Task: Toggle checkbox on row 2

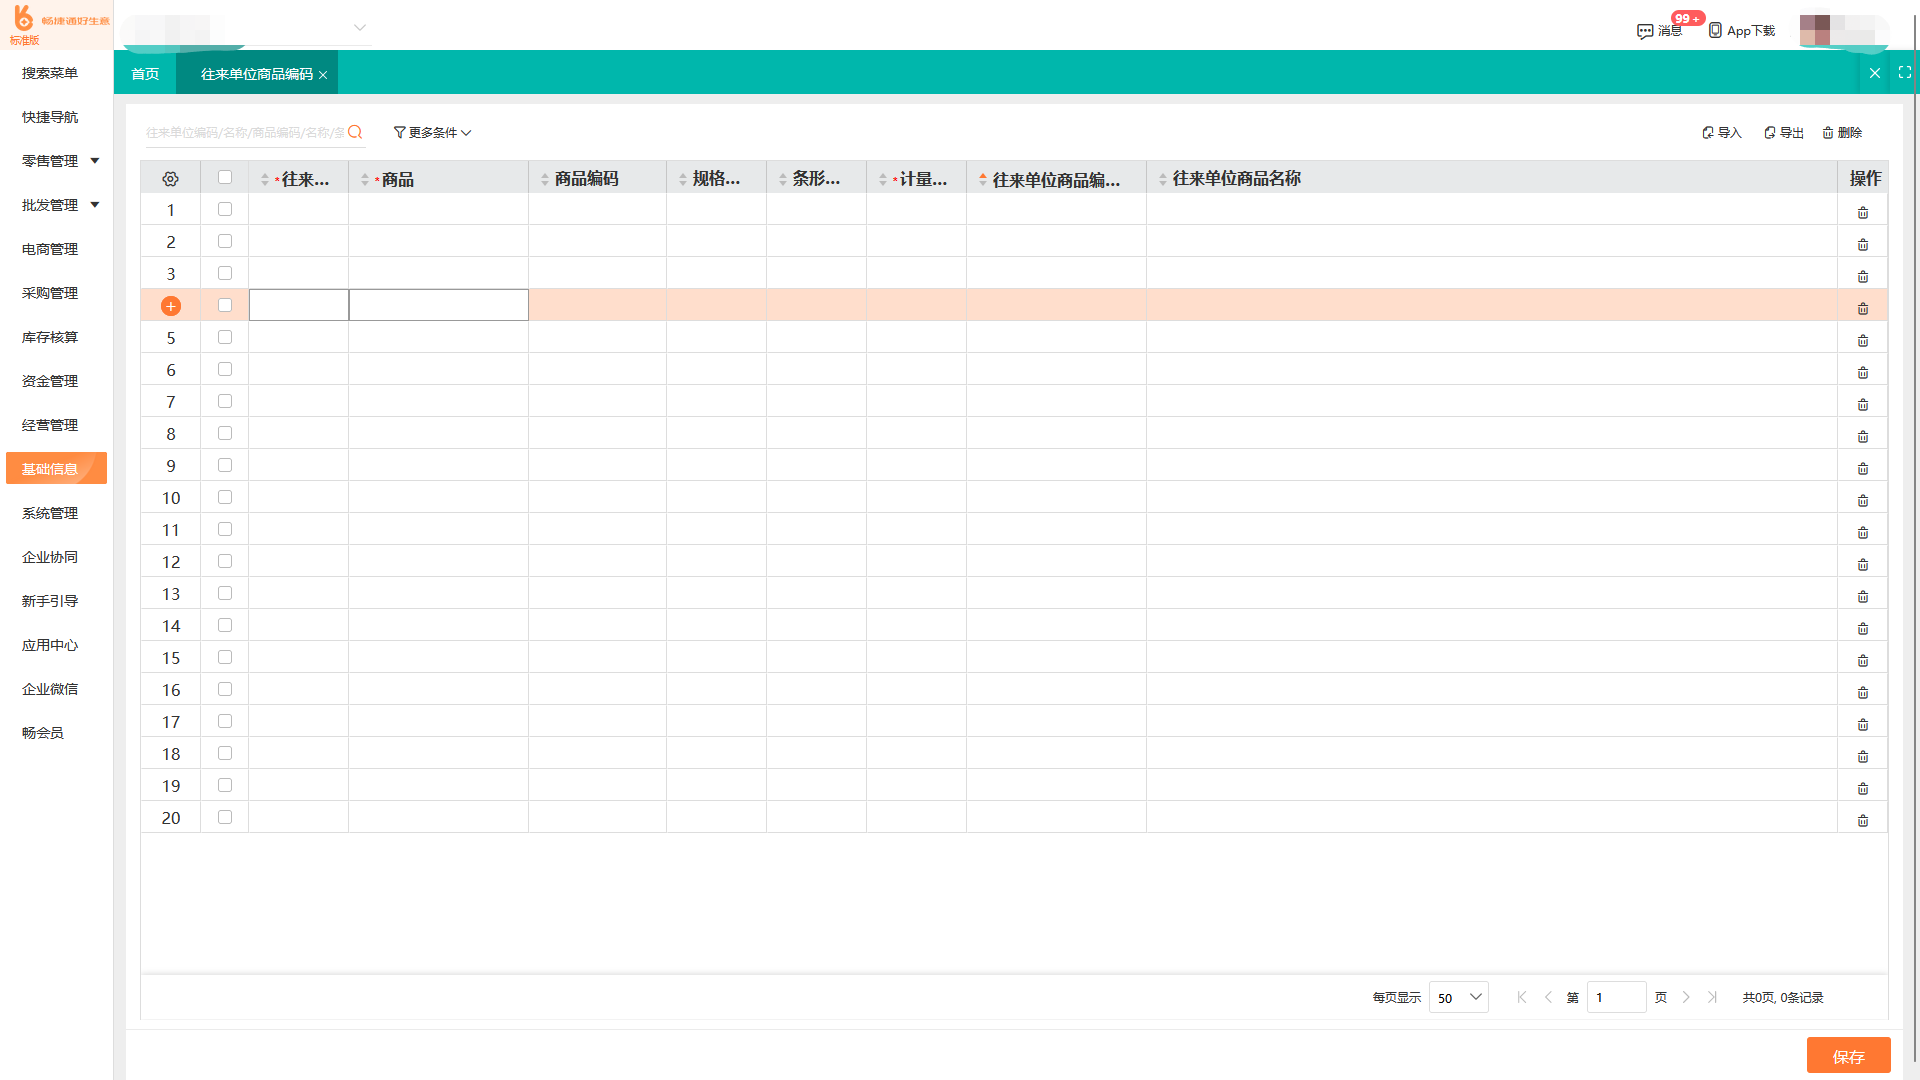Action: (x=224, y=241)
